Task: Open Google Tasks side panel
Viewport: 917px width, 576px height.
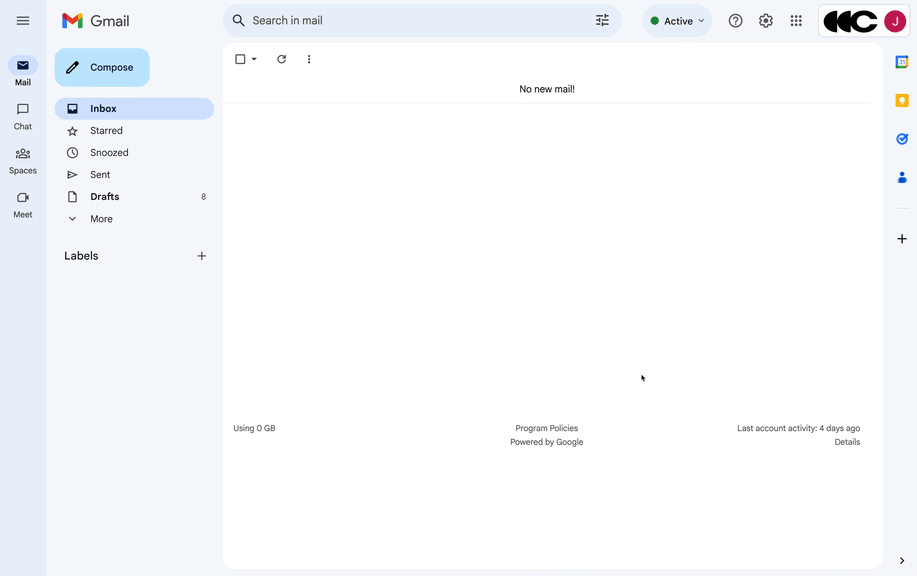Action: click(x=901, y=139)
